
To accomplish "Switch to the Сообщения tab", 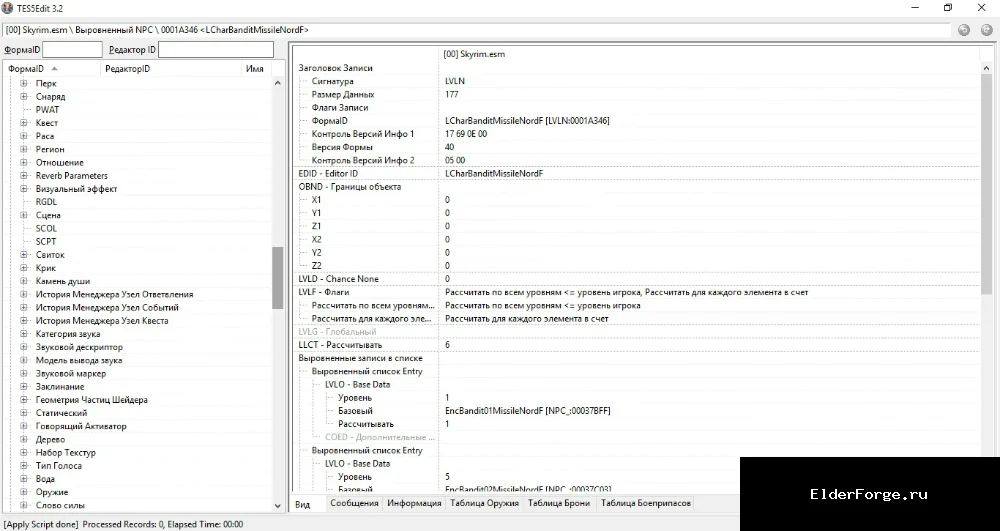I will [354, 504].
